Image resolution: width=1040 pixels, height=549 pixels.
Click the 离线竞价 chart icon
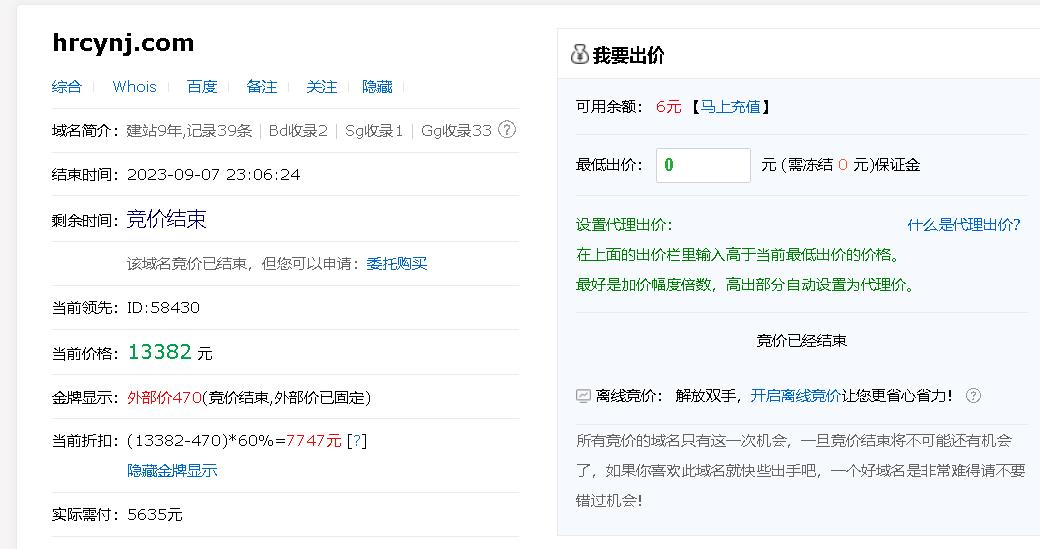(583, 396)
